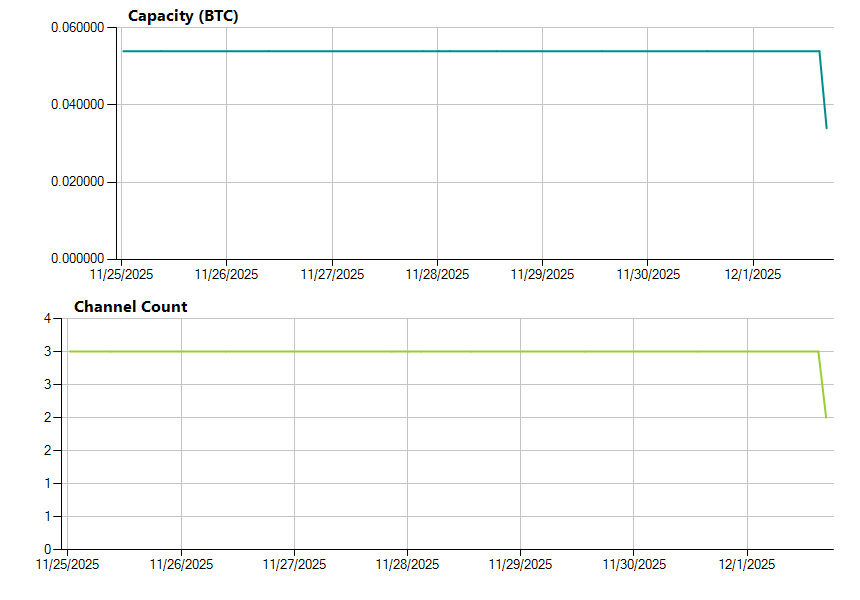Select 11/27/2025 on the Channel Count axis
This screenshot has width=860, height=600.
[294, 565]
